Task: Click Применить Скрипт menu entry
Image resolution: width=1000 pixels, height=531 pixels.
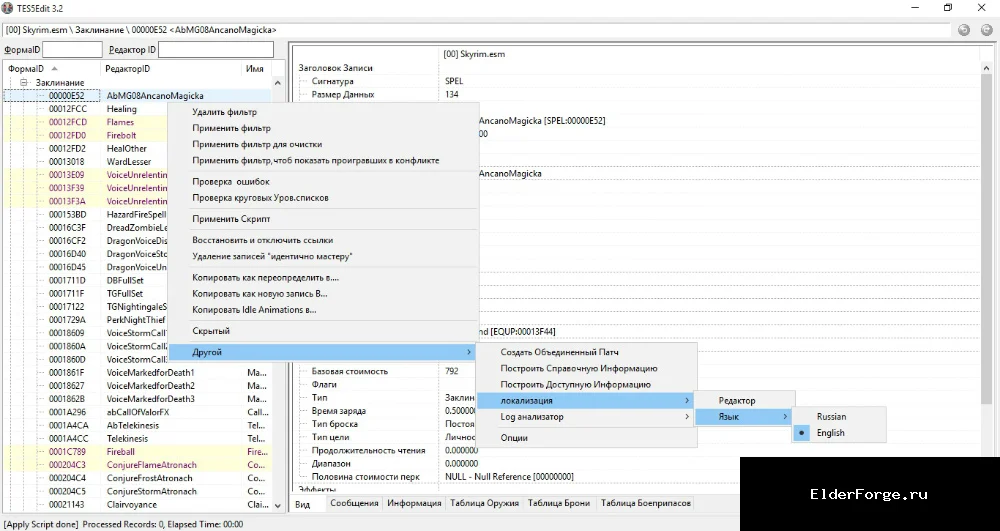Action: click(x=231, y=219)
